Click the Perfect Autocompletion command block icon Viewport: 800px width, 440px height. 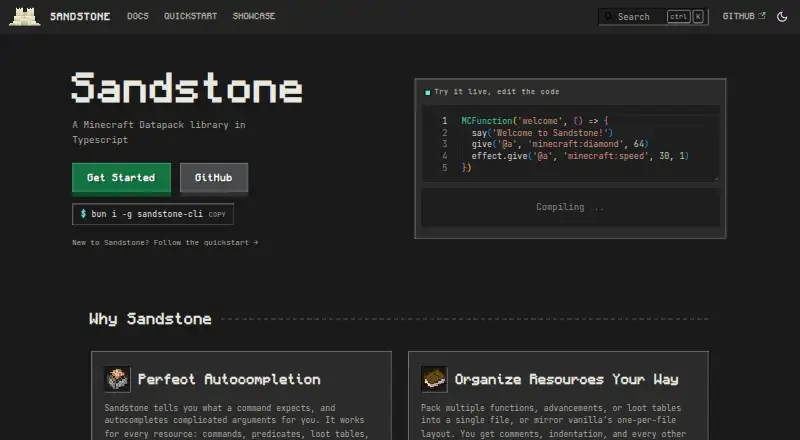117,379
